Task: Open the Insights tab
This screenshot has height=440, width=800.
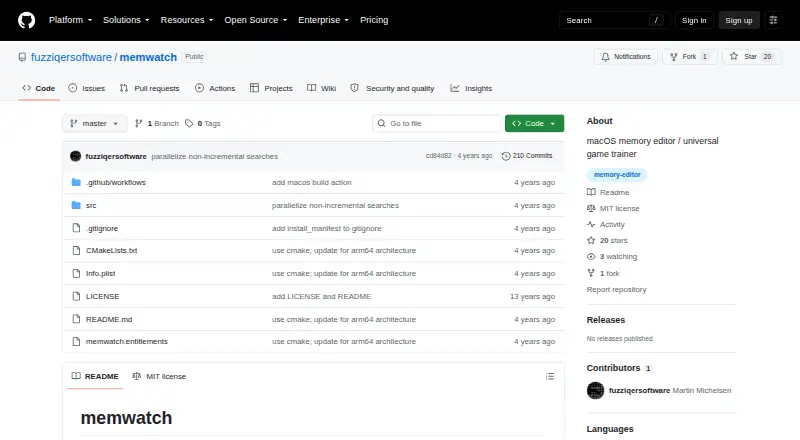Action: pos(471,88)
